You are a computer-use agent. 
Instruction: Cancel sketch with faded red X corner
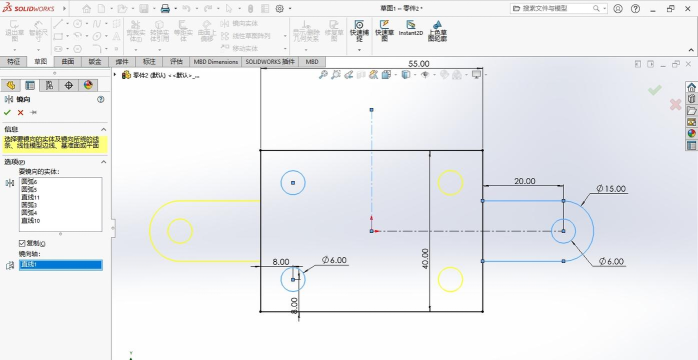675,105
